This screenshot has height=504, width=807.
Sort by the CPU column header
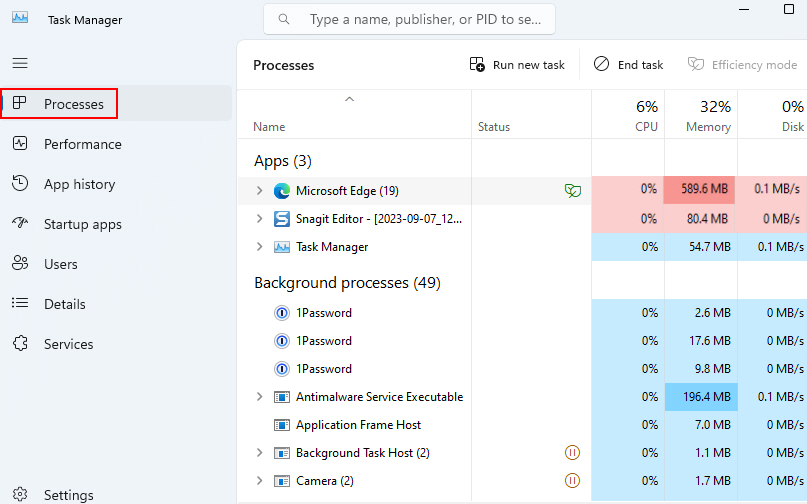tap(628, 116)
